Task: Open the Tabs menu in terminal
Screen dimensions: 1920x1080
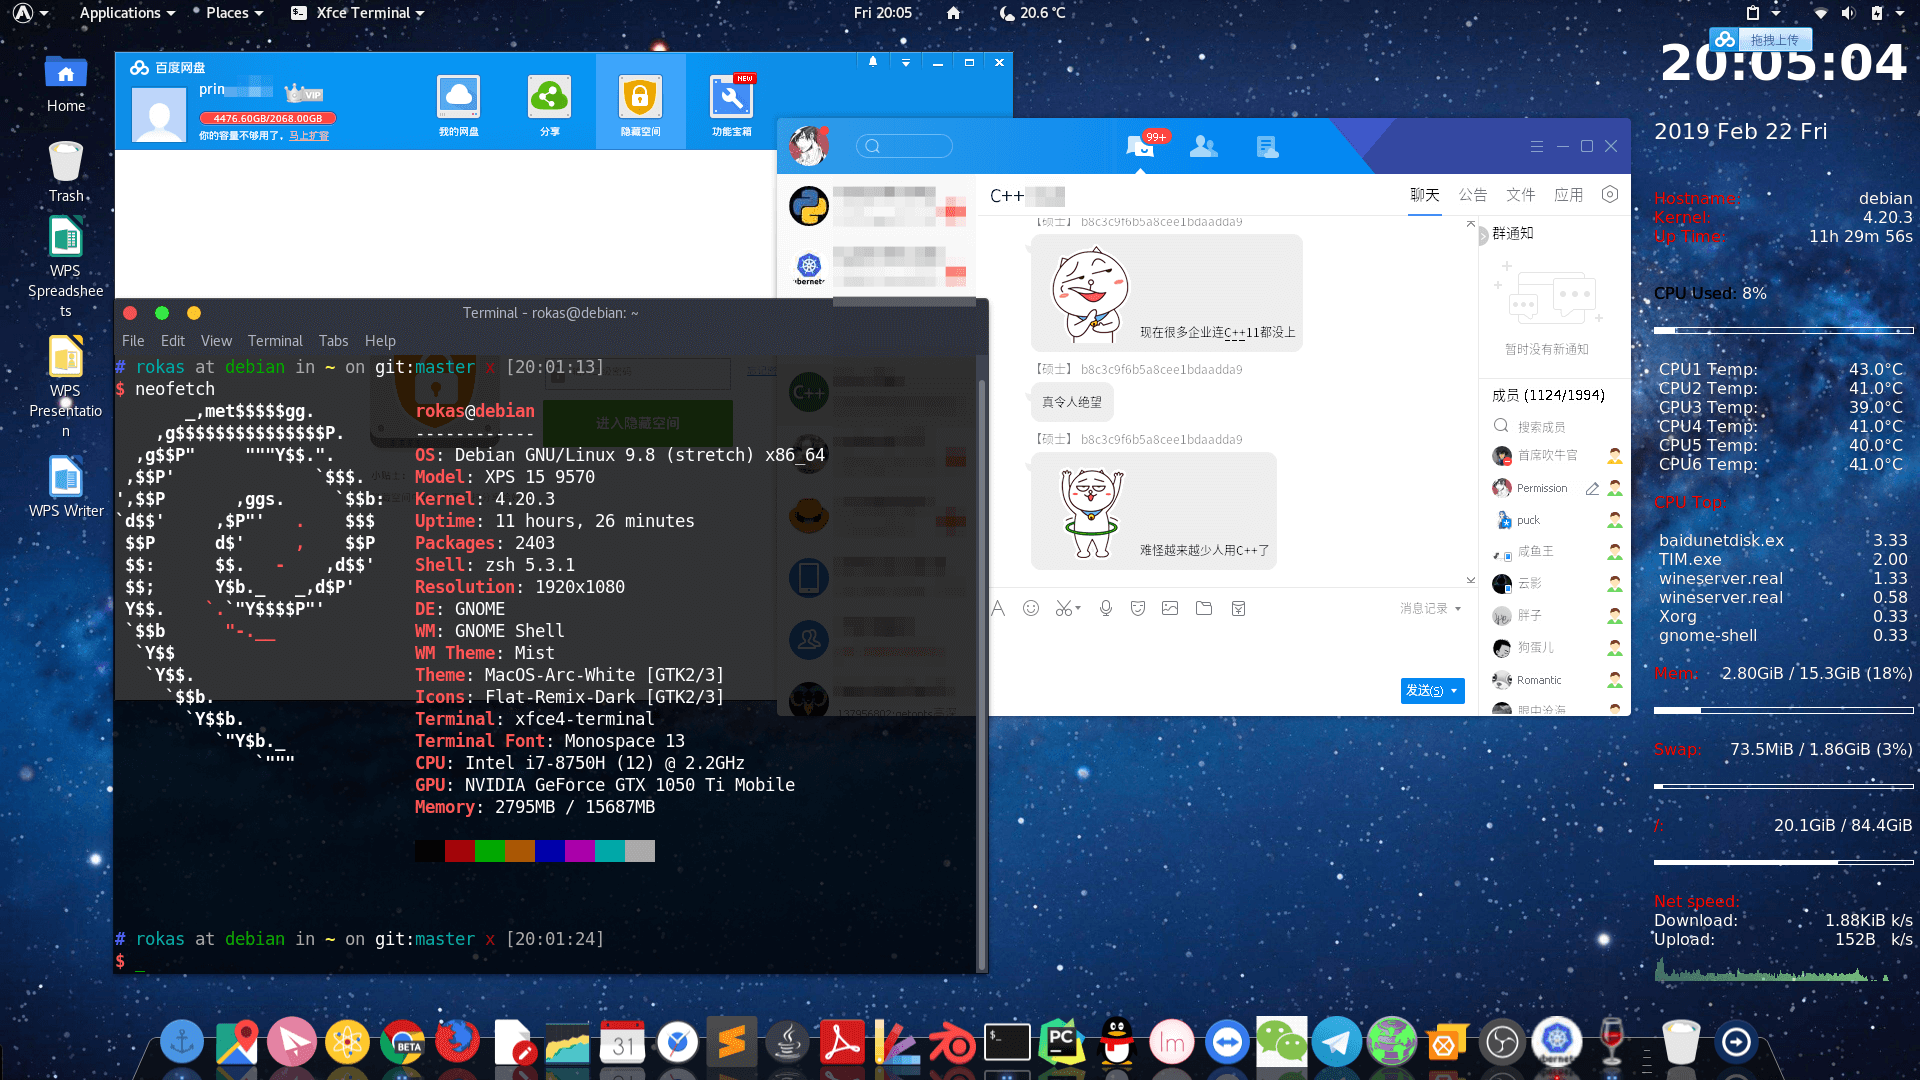Action: coord(333,341)
